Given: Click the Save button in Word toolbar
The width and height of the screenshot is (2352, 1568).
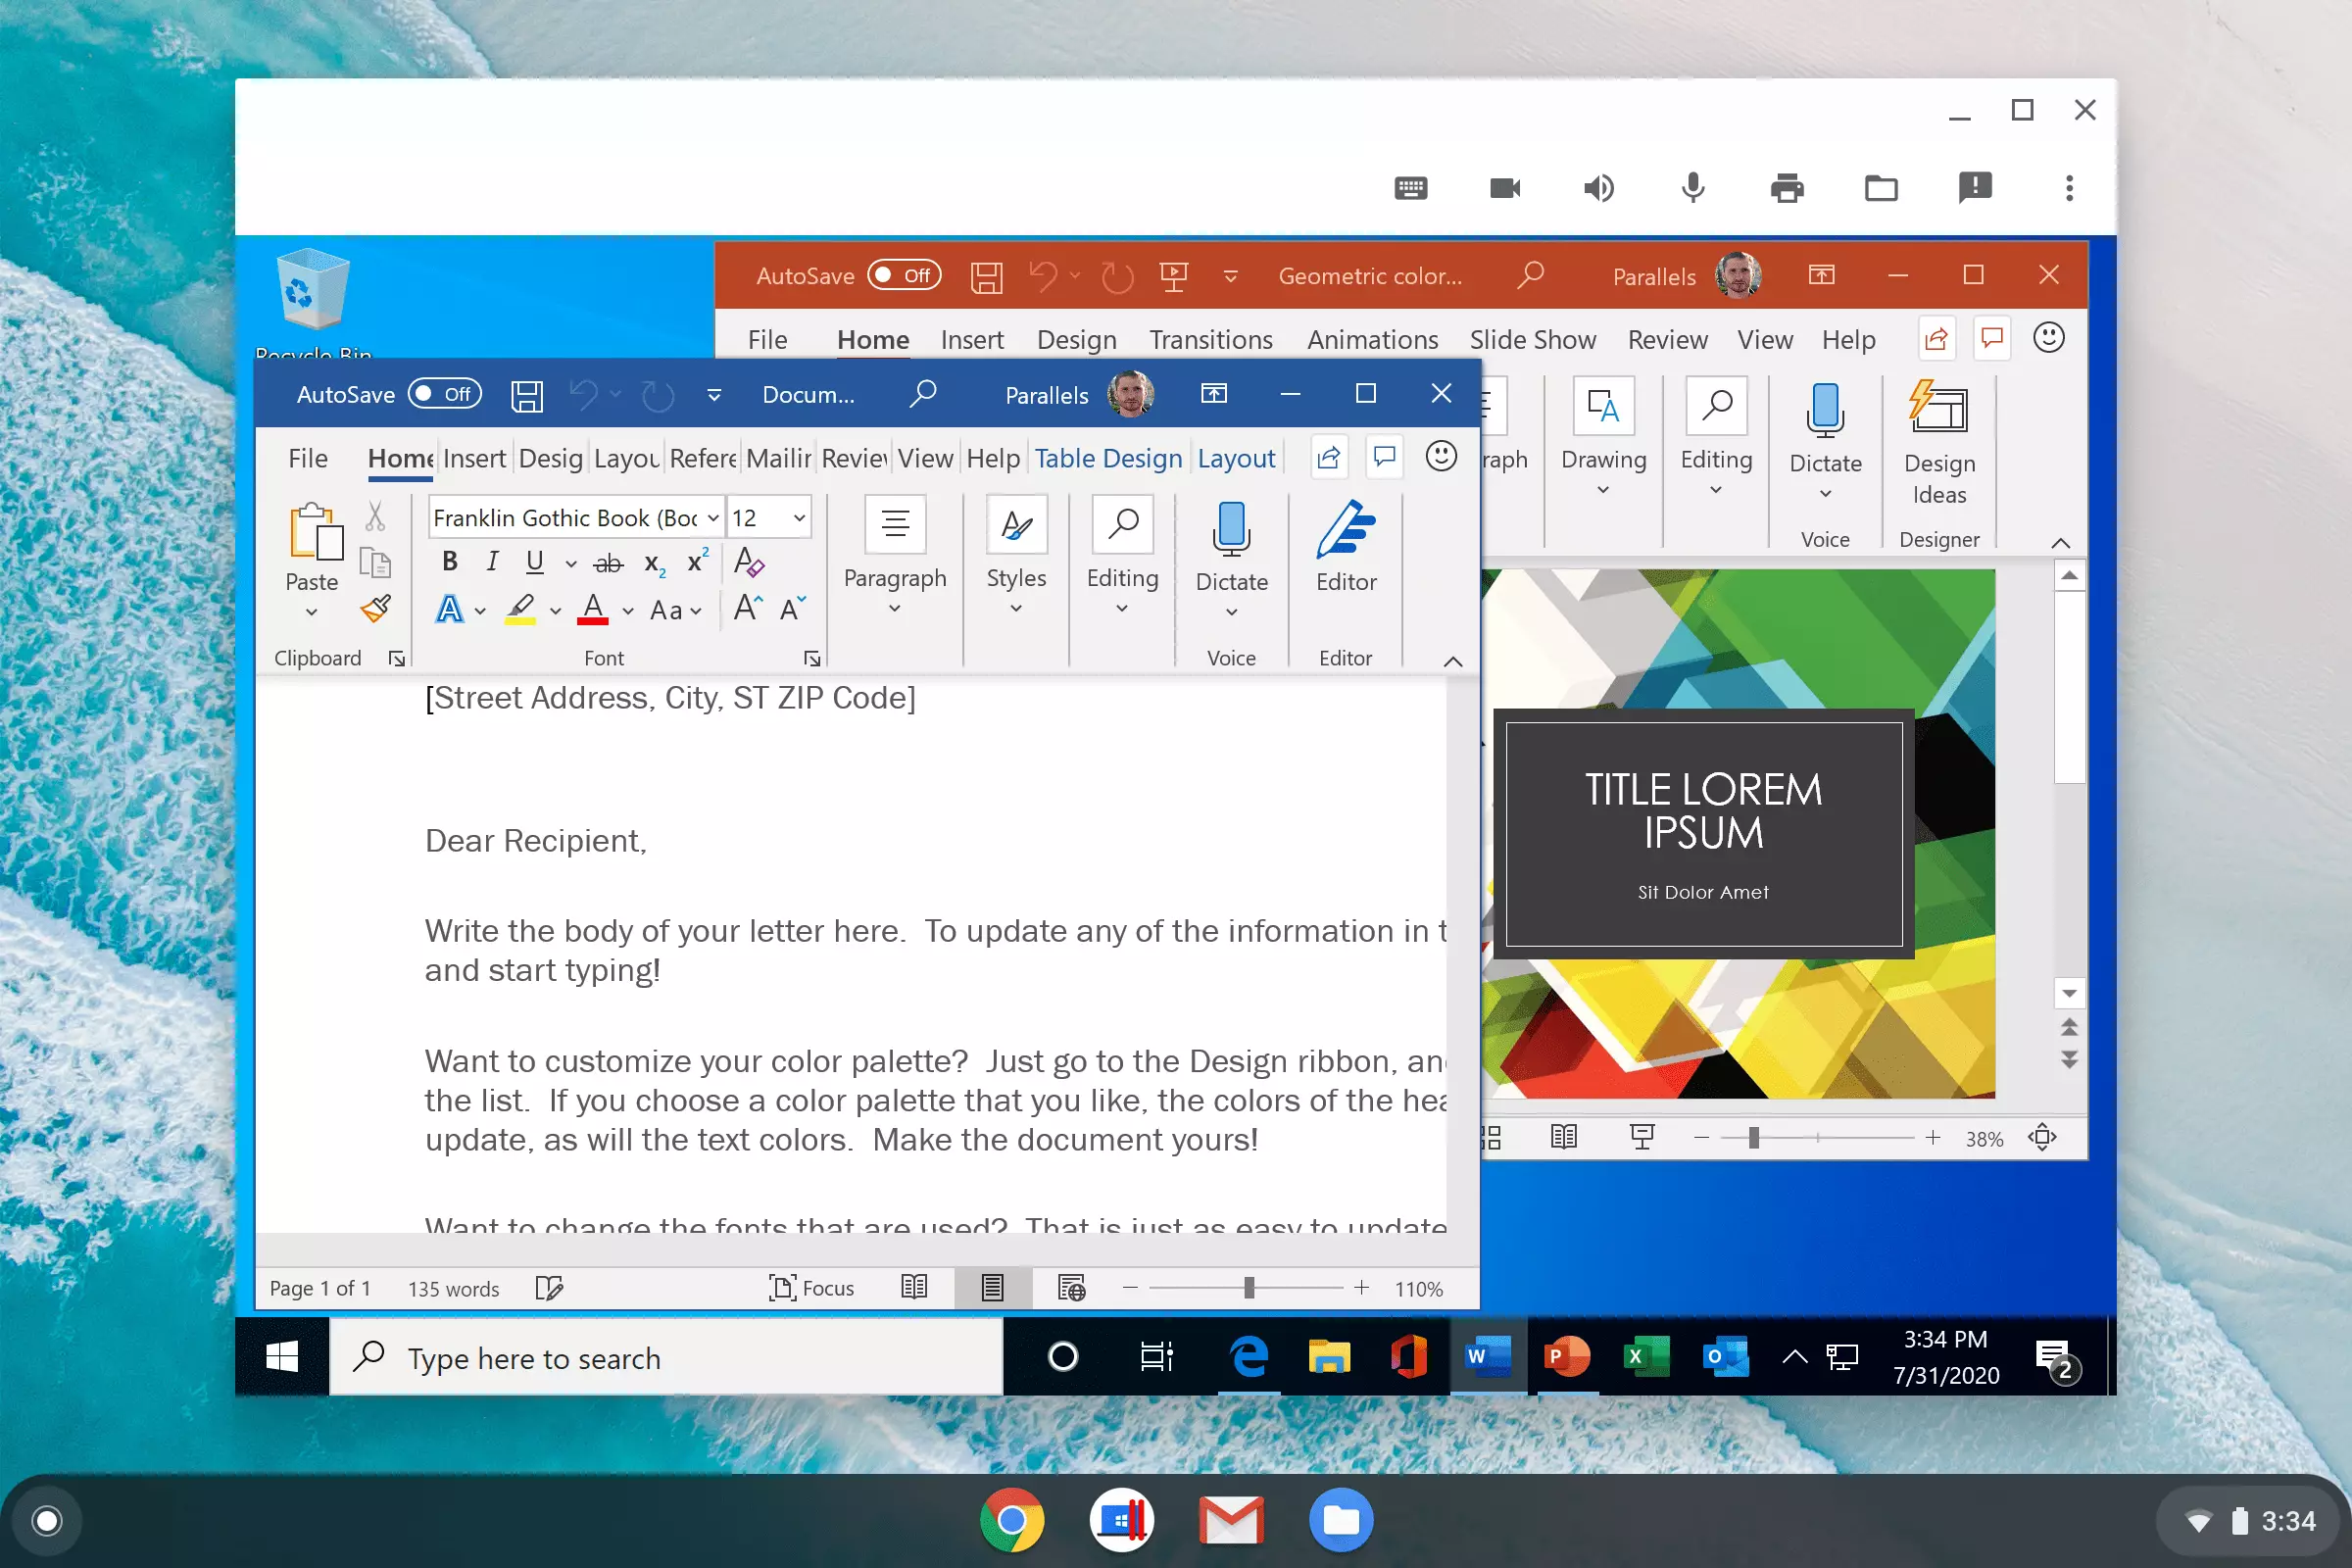Looking at the screenshot, I should [x=525, y=392].
